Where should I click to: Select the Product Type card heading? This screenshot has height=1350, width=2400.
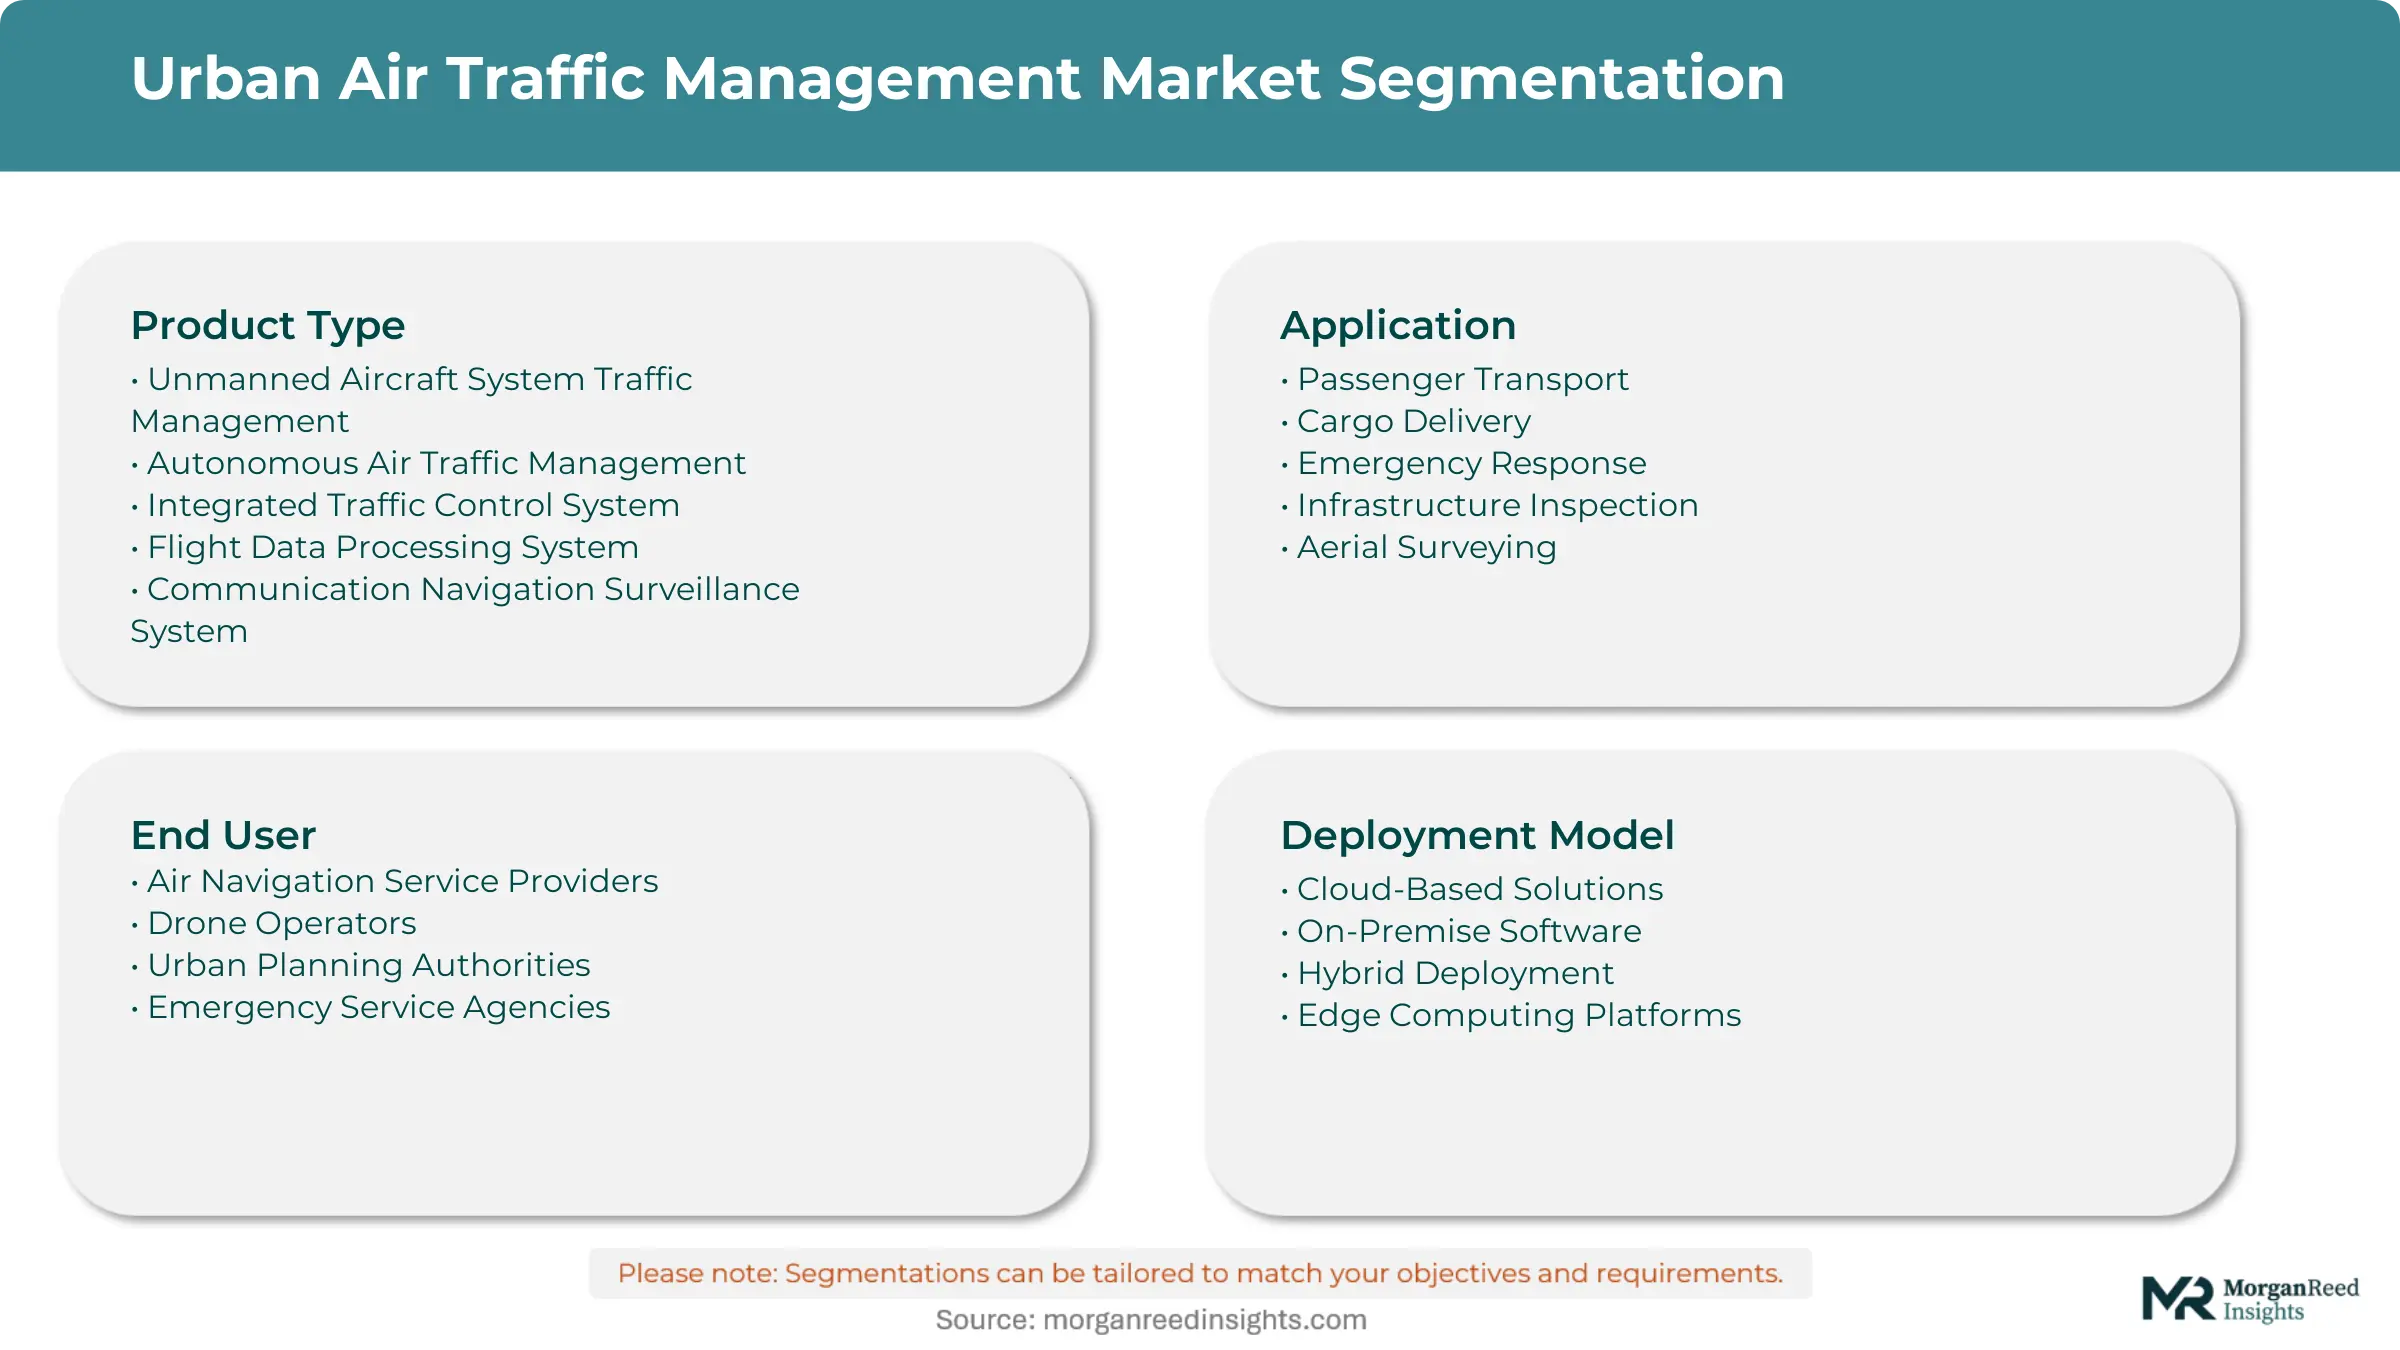[267, 325]
